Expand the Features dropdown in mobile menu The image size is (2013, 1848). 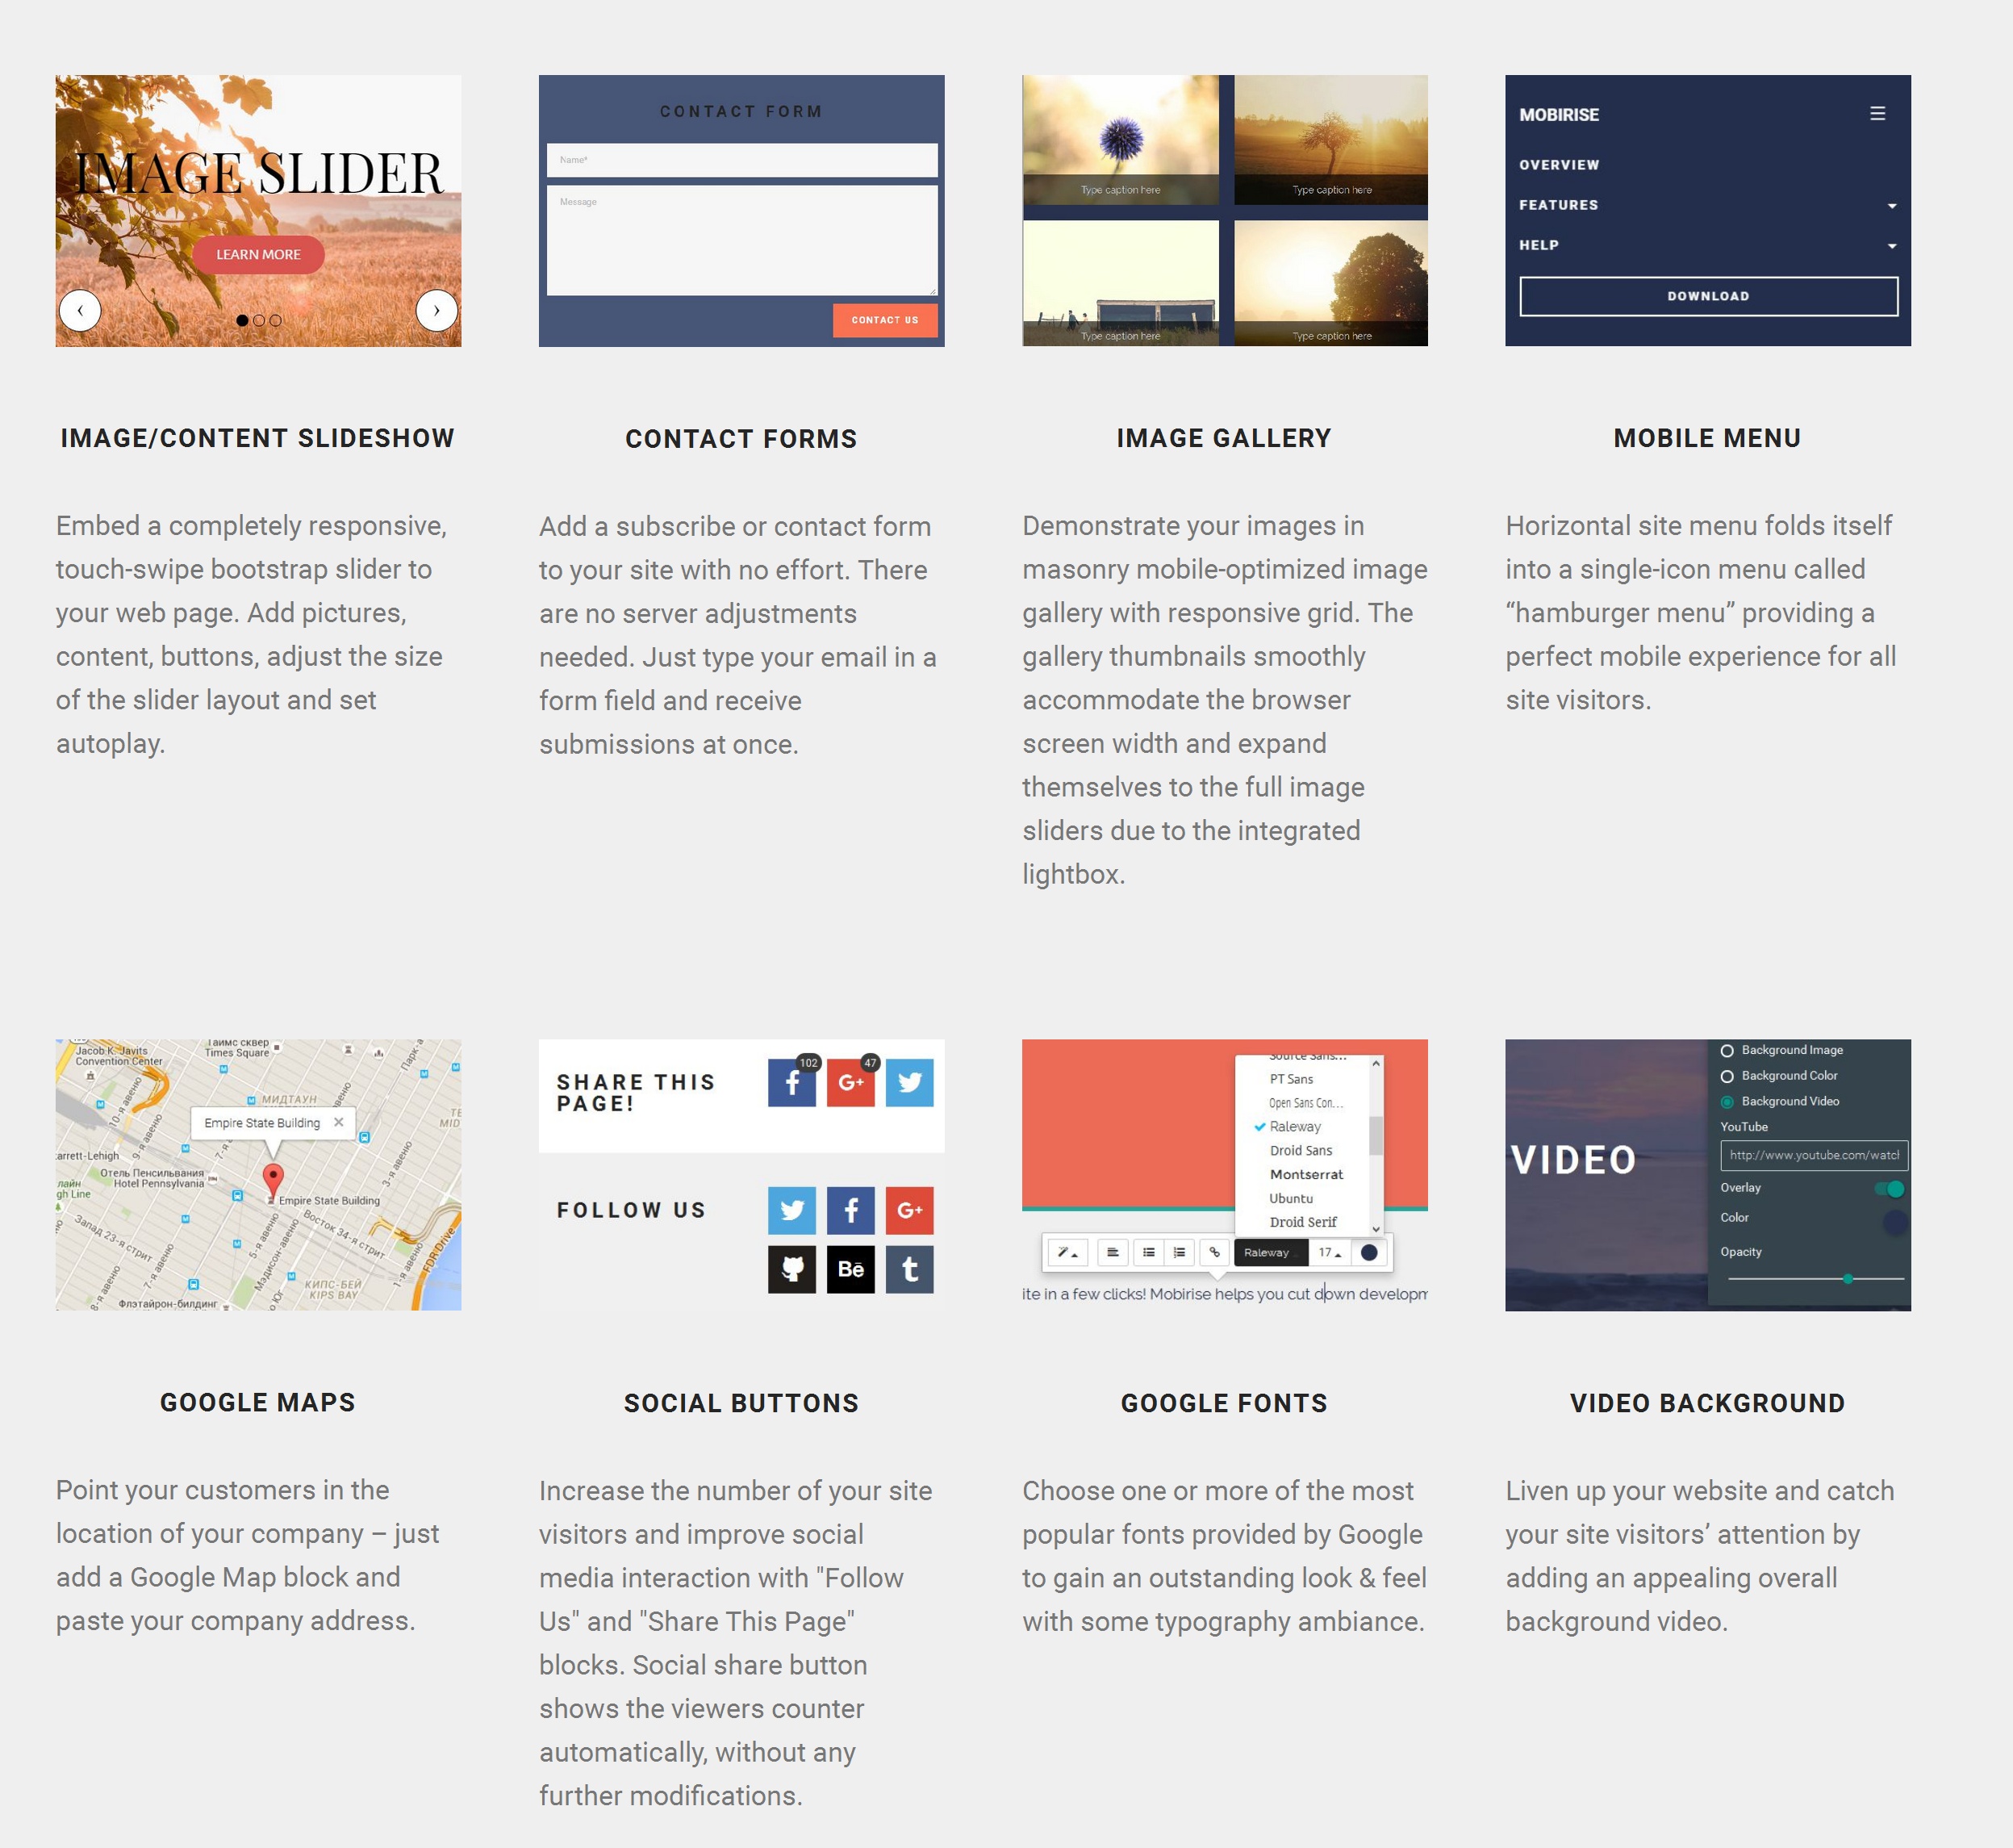point(1890,205)
